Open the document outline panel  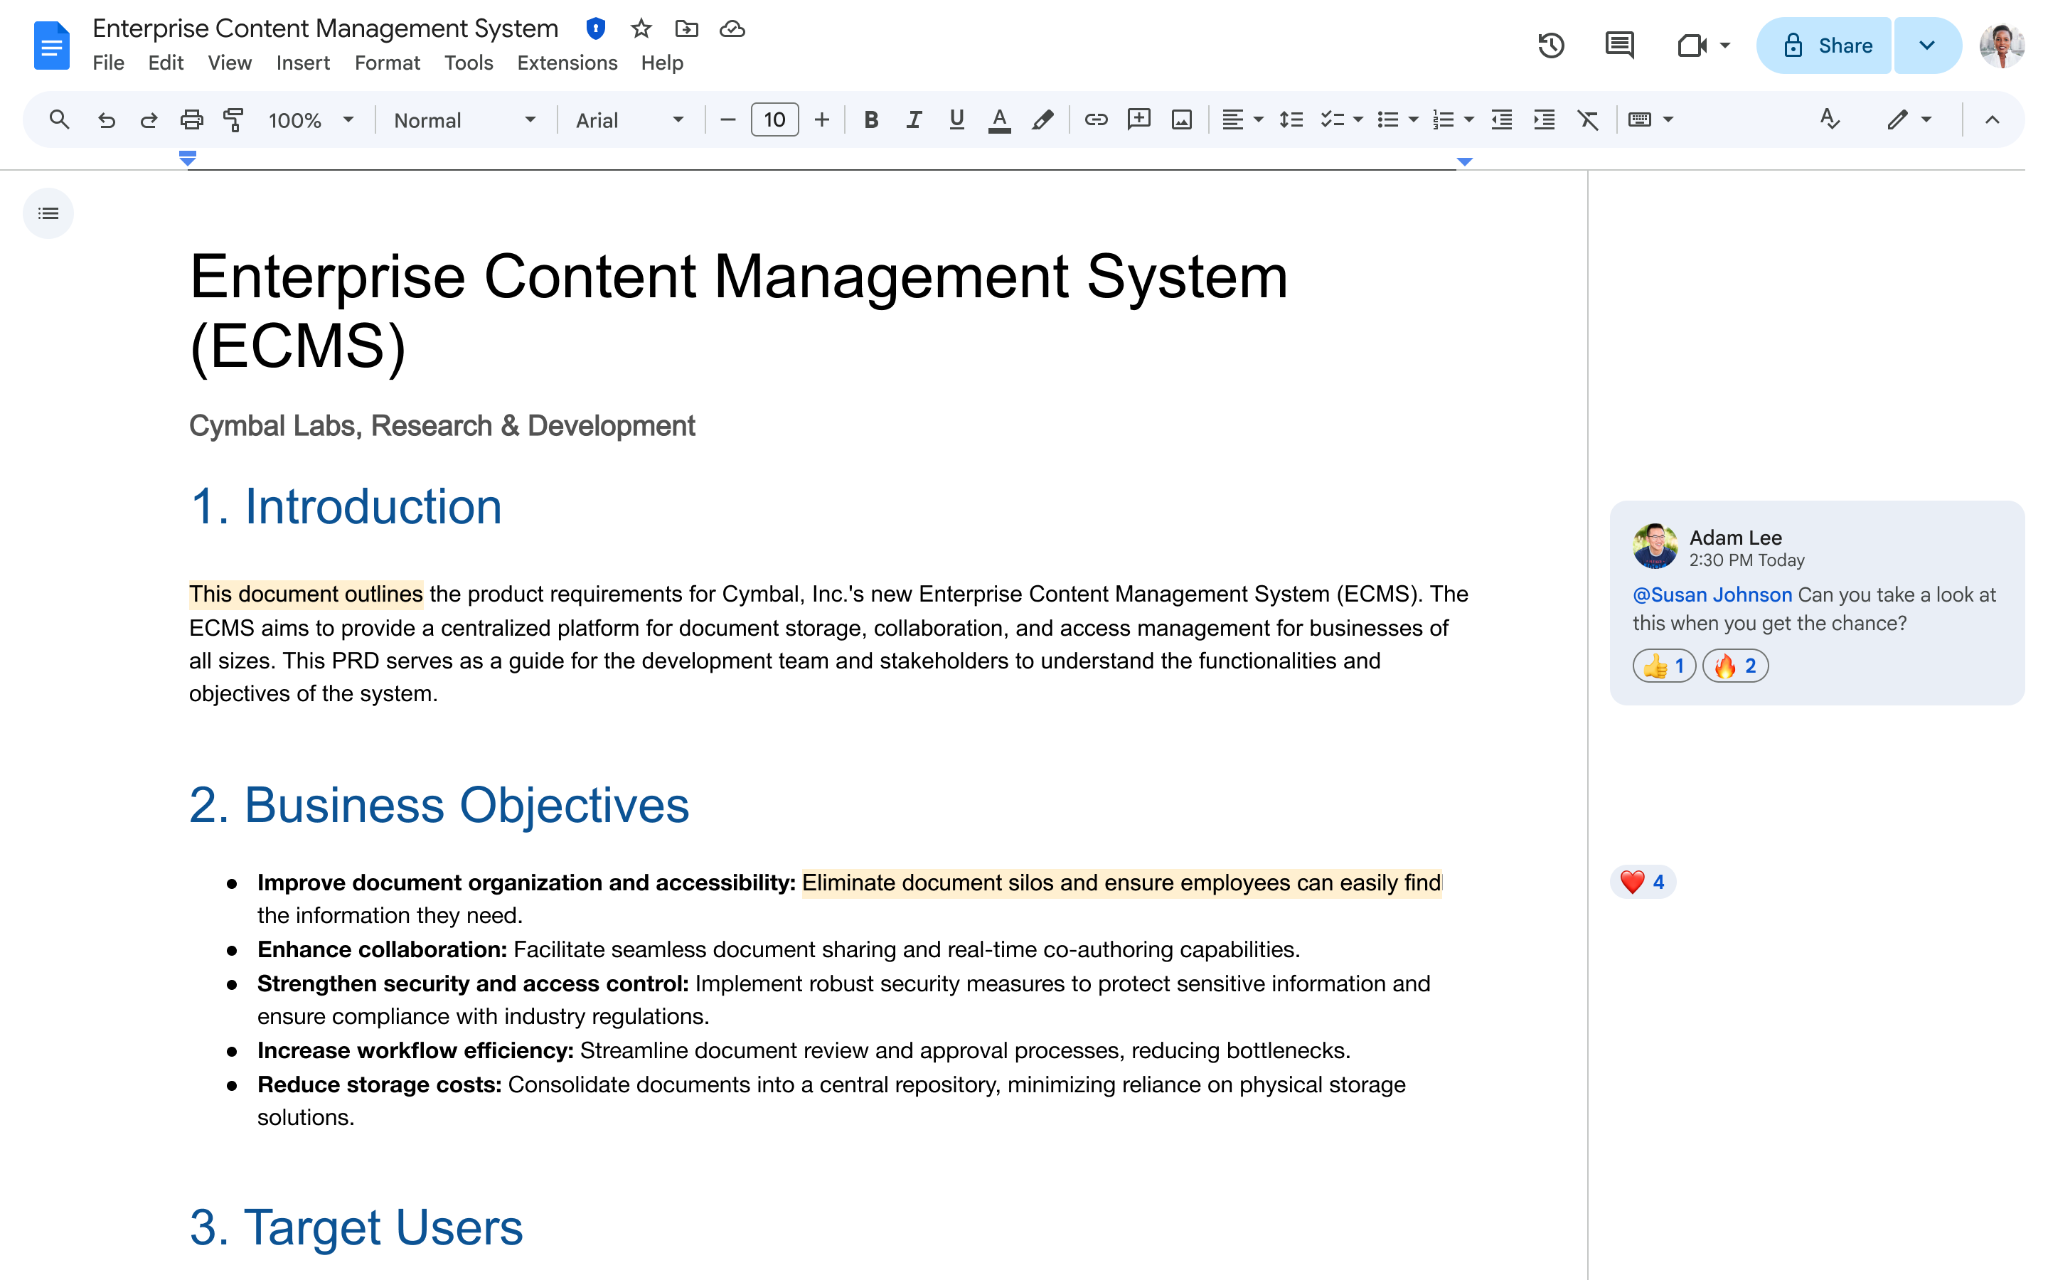48,213
